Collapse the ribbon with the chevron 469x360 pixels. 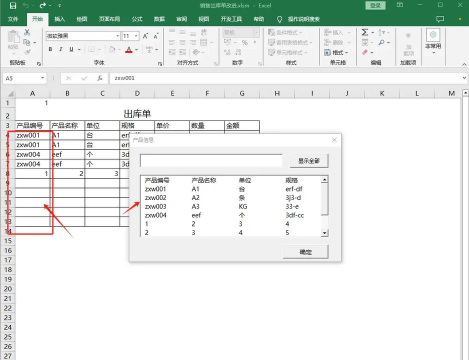click(464, 64)
